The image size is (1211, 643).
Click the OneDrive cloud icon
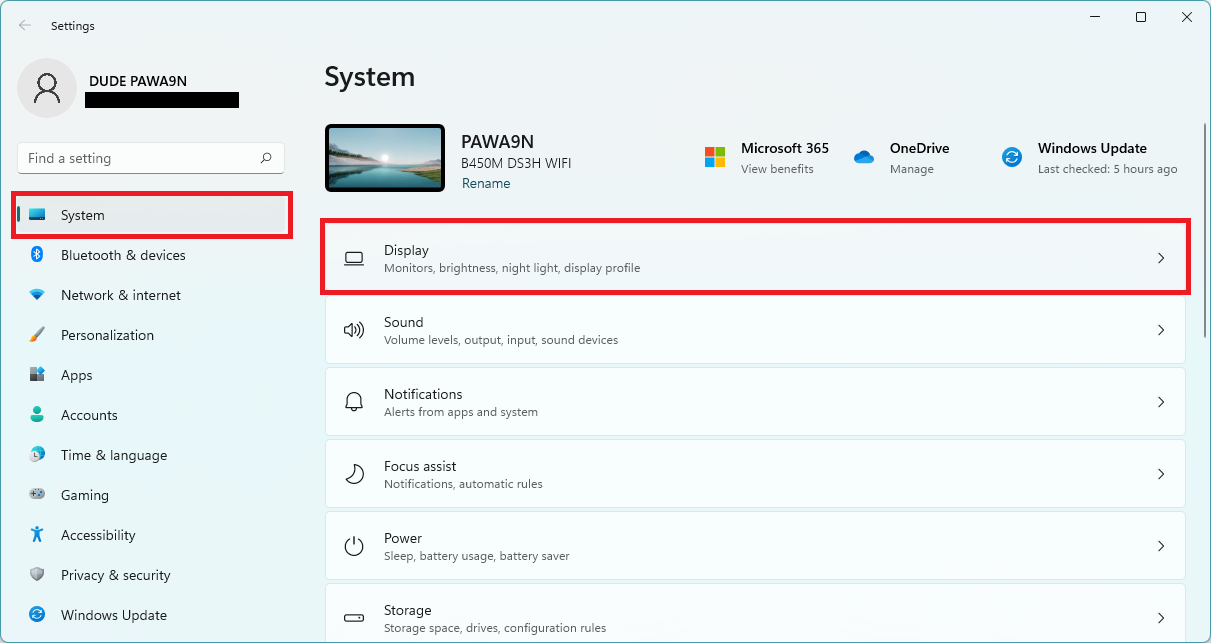(x=862, y=157)
